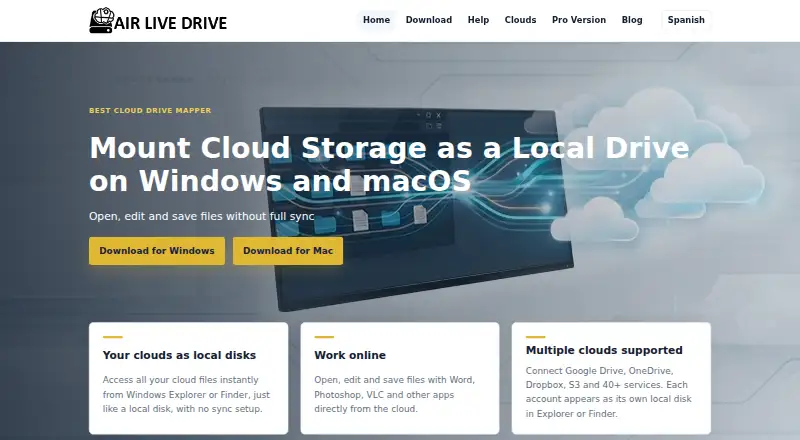
Task: Open the Pro Version page
Action: [x=579, y=20]
